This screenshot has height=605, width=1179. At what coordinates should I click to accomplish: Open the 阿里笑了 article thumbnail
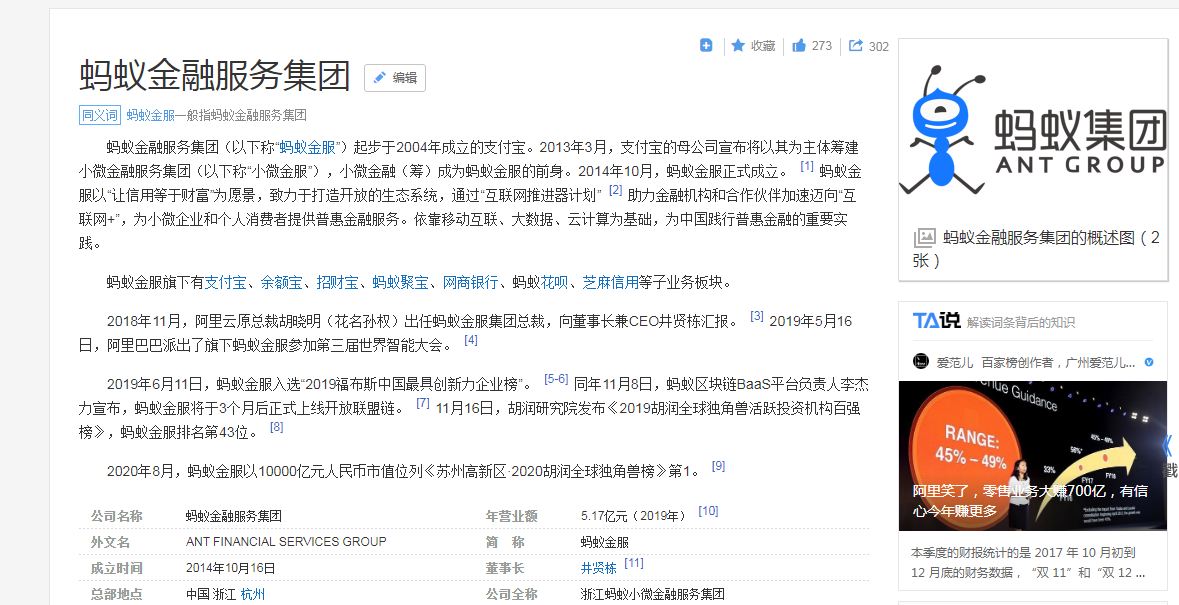pos(1032,457)
